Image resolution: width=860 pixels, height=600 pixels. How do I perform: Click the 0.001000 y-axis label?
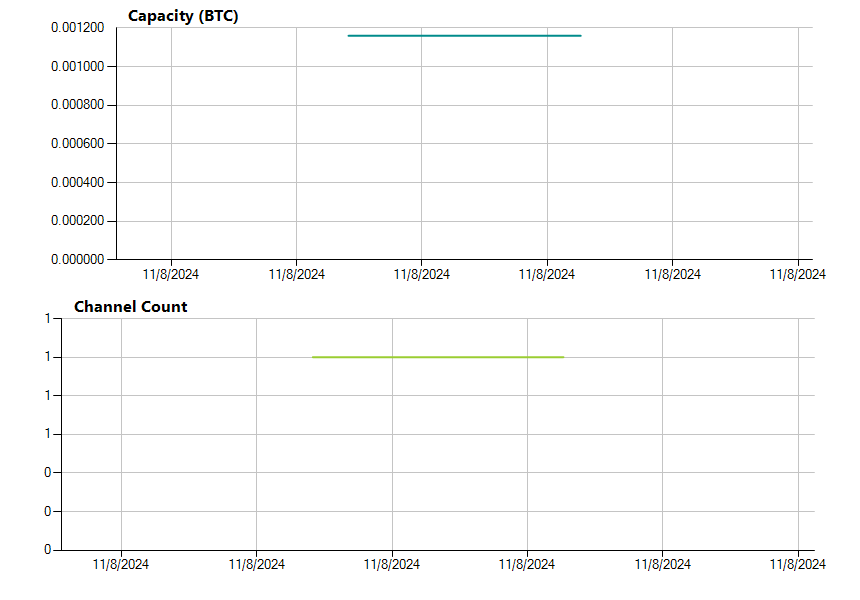[77, 66]
